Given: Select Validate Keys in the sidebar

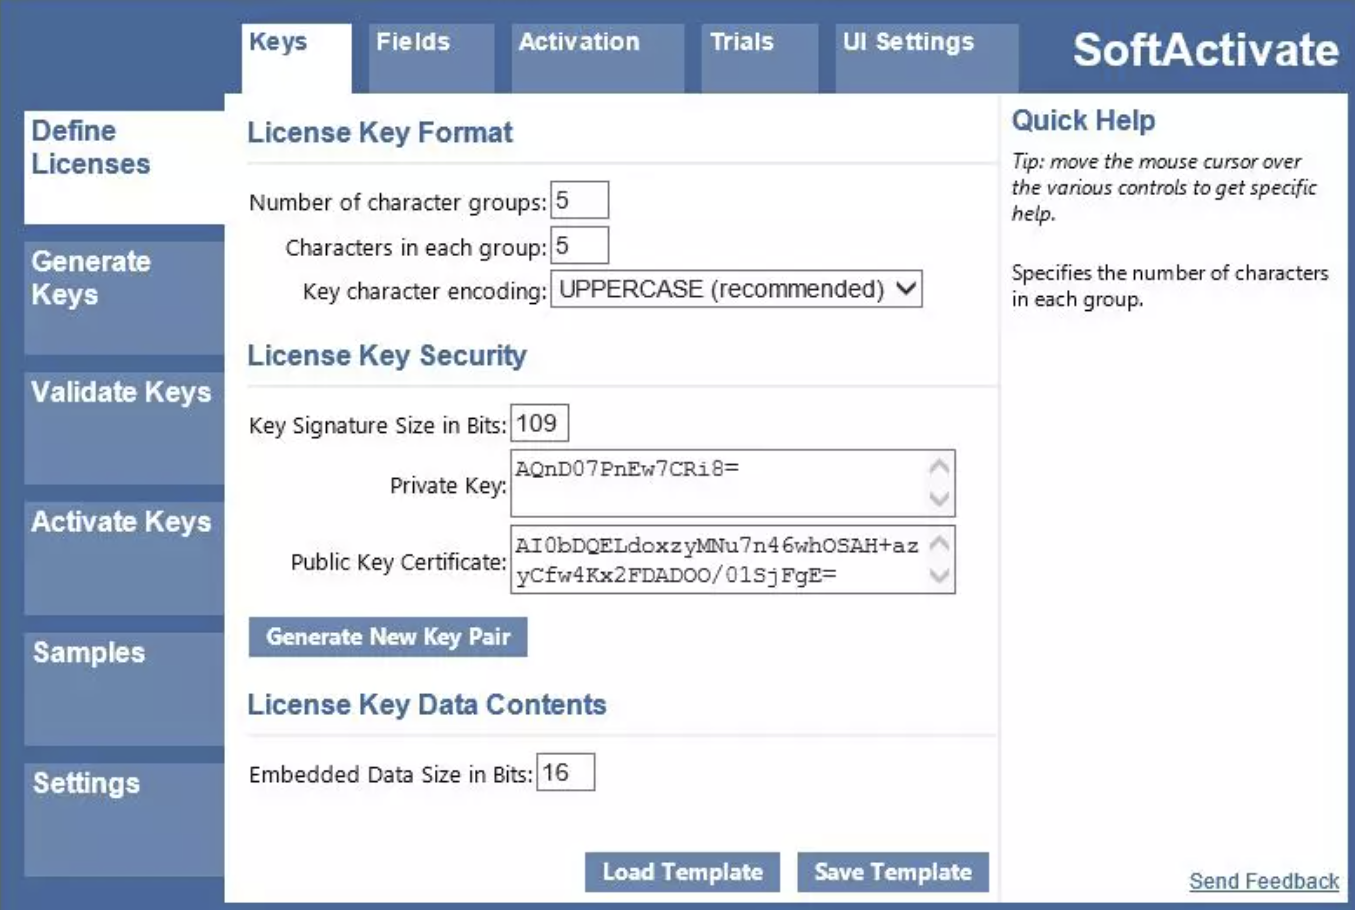Looking at the screenshot, I should coord(122,393).
